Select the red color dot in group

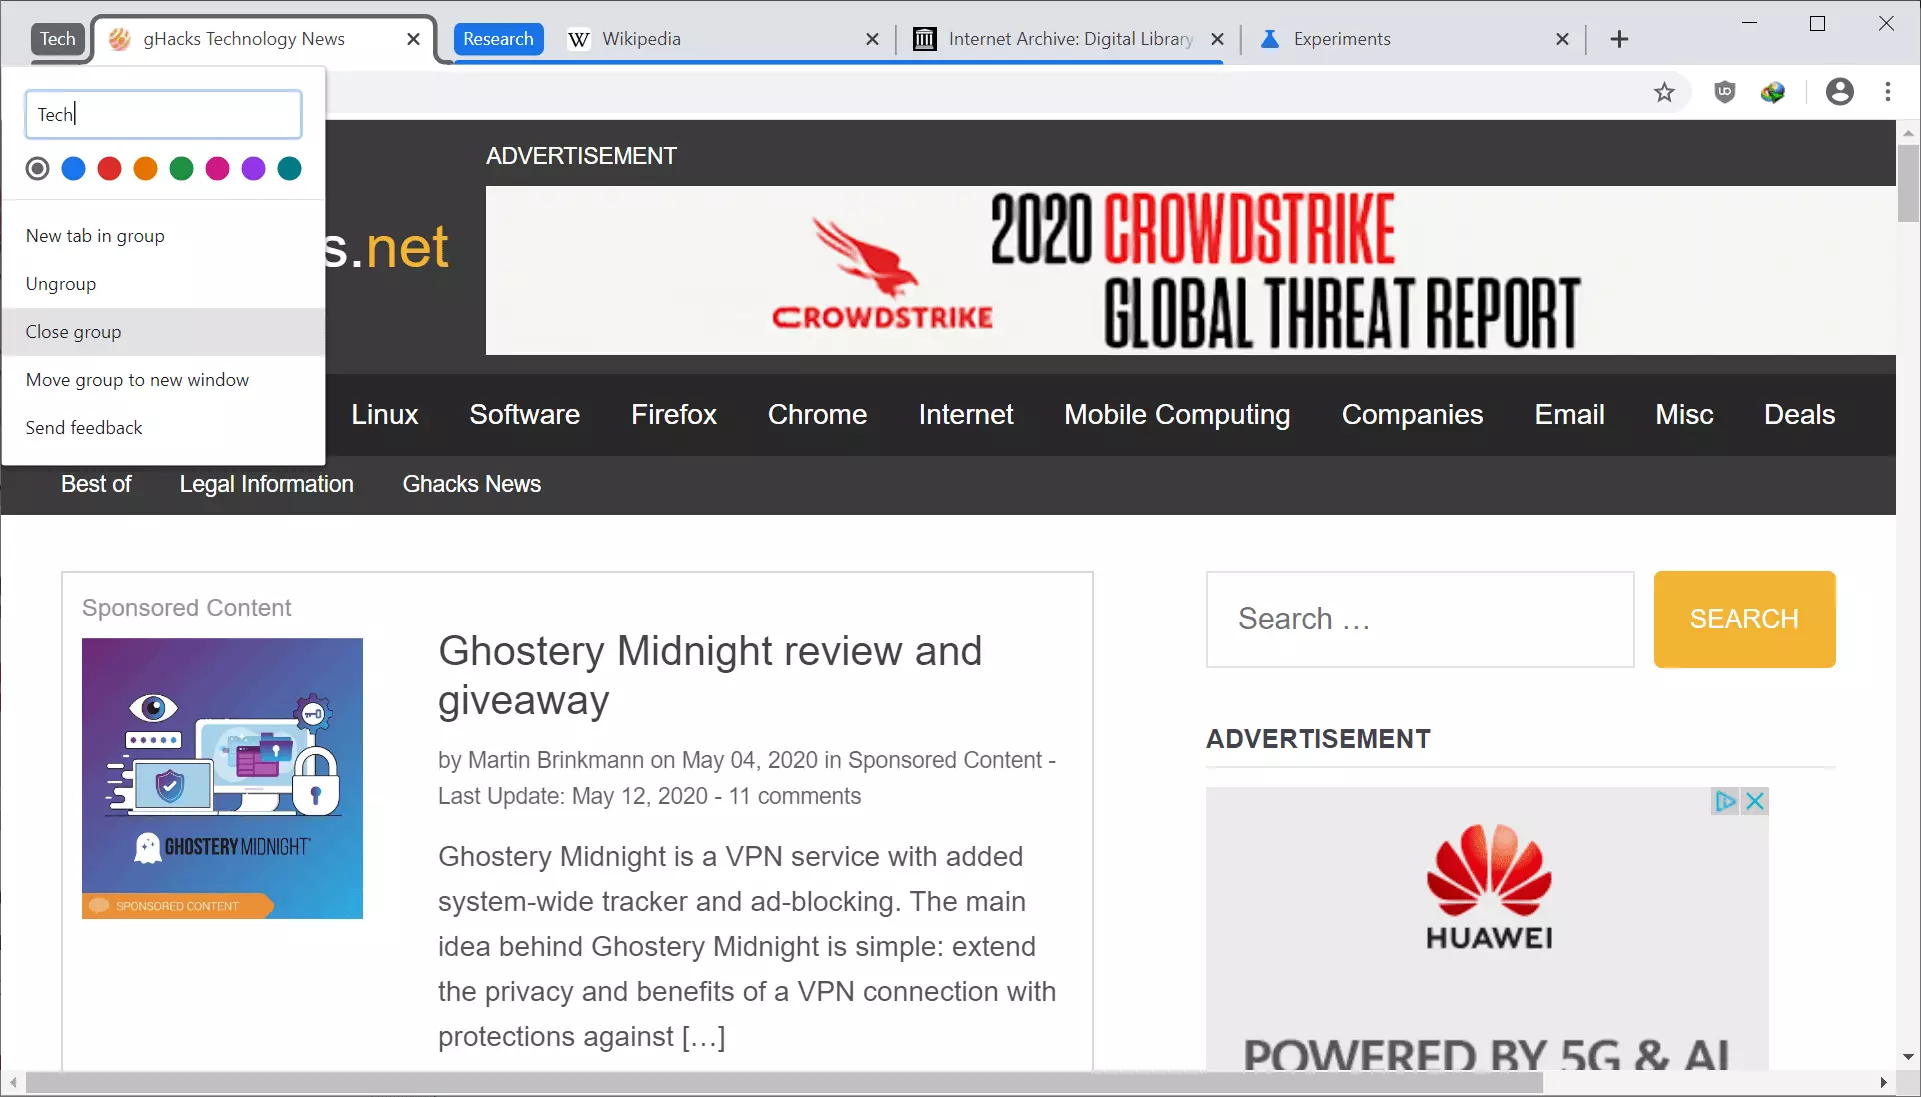(x=110, y=169)
